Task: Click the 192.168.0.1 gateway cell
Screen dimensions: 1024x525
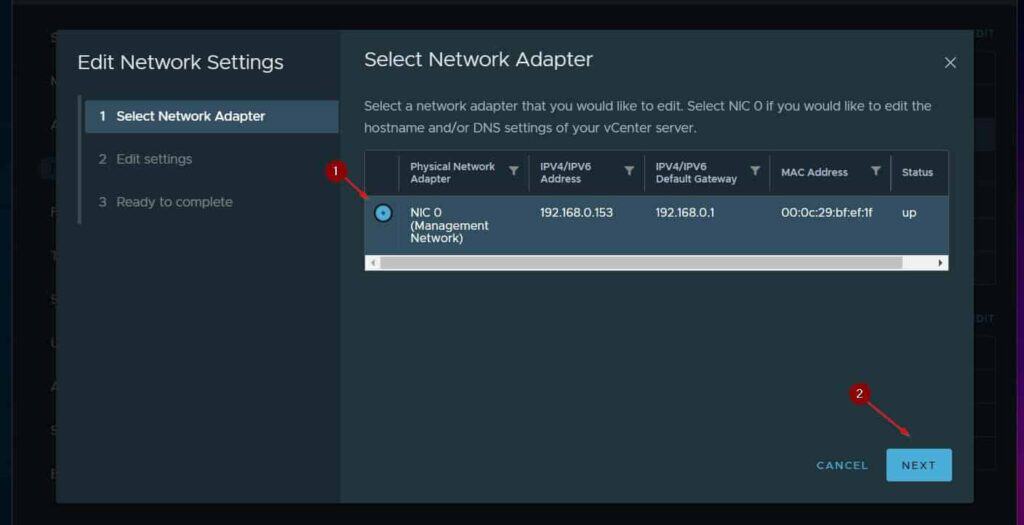Action: pos(685,212)
